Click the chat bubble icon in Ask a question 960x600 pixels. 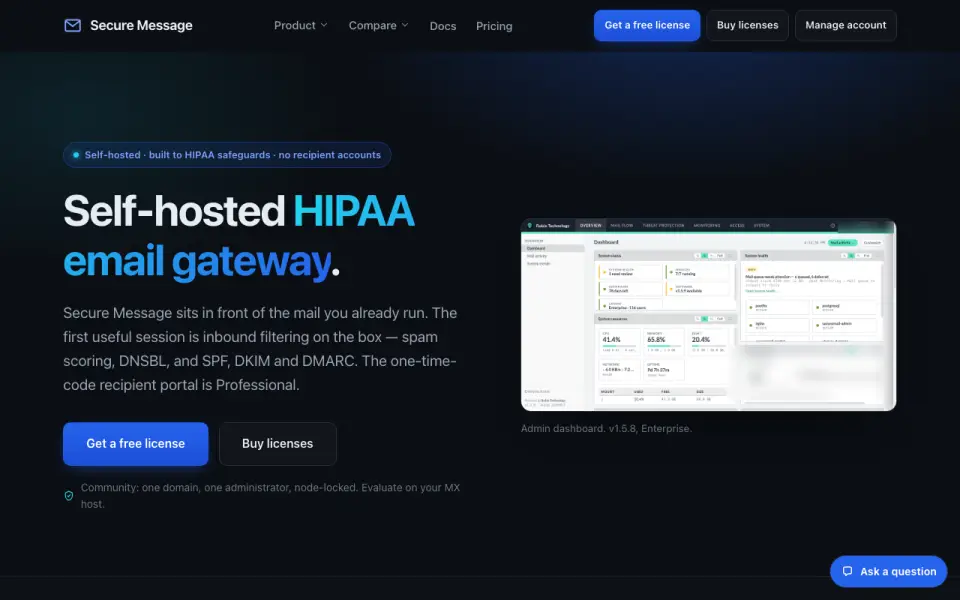(847, 571)
